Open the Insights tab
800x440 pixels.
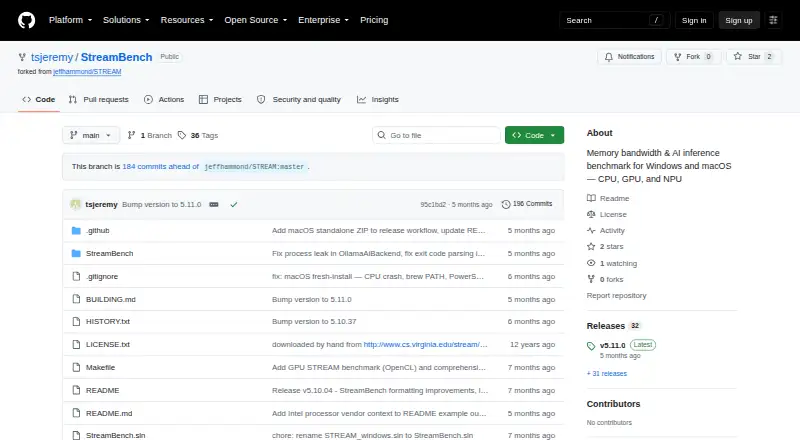click(x=378, y=100)
